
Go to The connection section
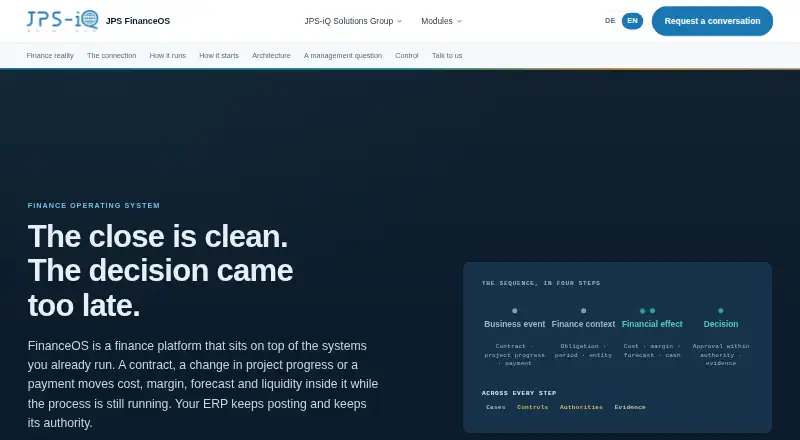click(111, 56)
